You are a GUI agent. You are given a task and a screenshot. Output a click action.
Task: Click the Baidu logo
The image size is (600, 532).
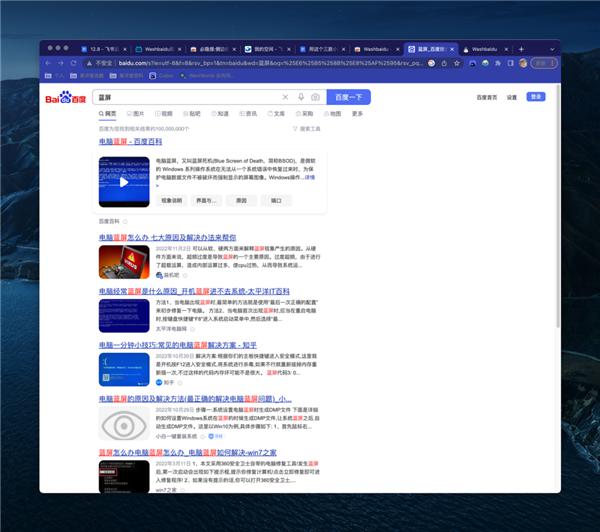(x=66, y=97)
